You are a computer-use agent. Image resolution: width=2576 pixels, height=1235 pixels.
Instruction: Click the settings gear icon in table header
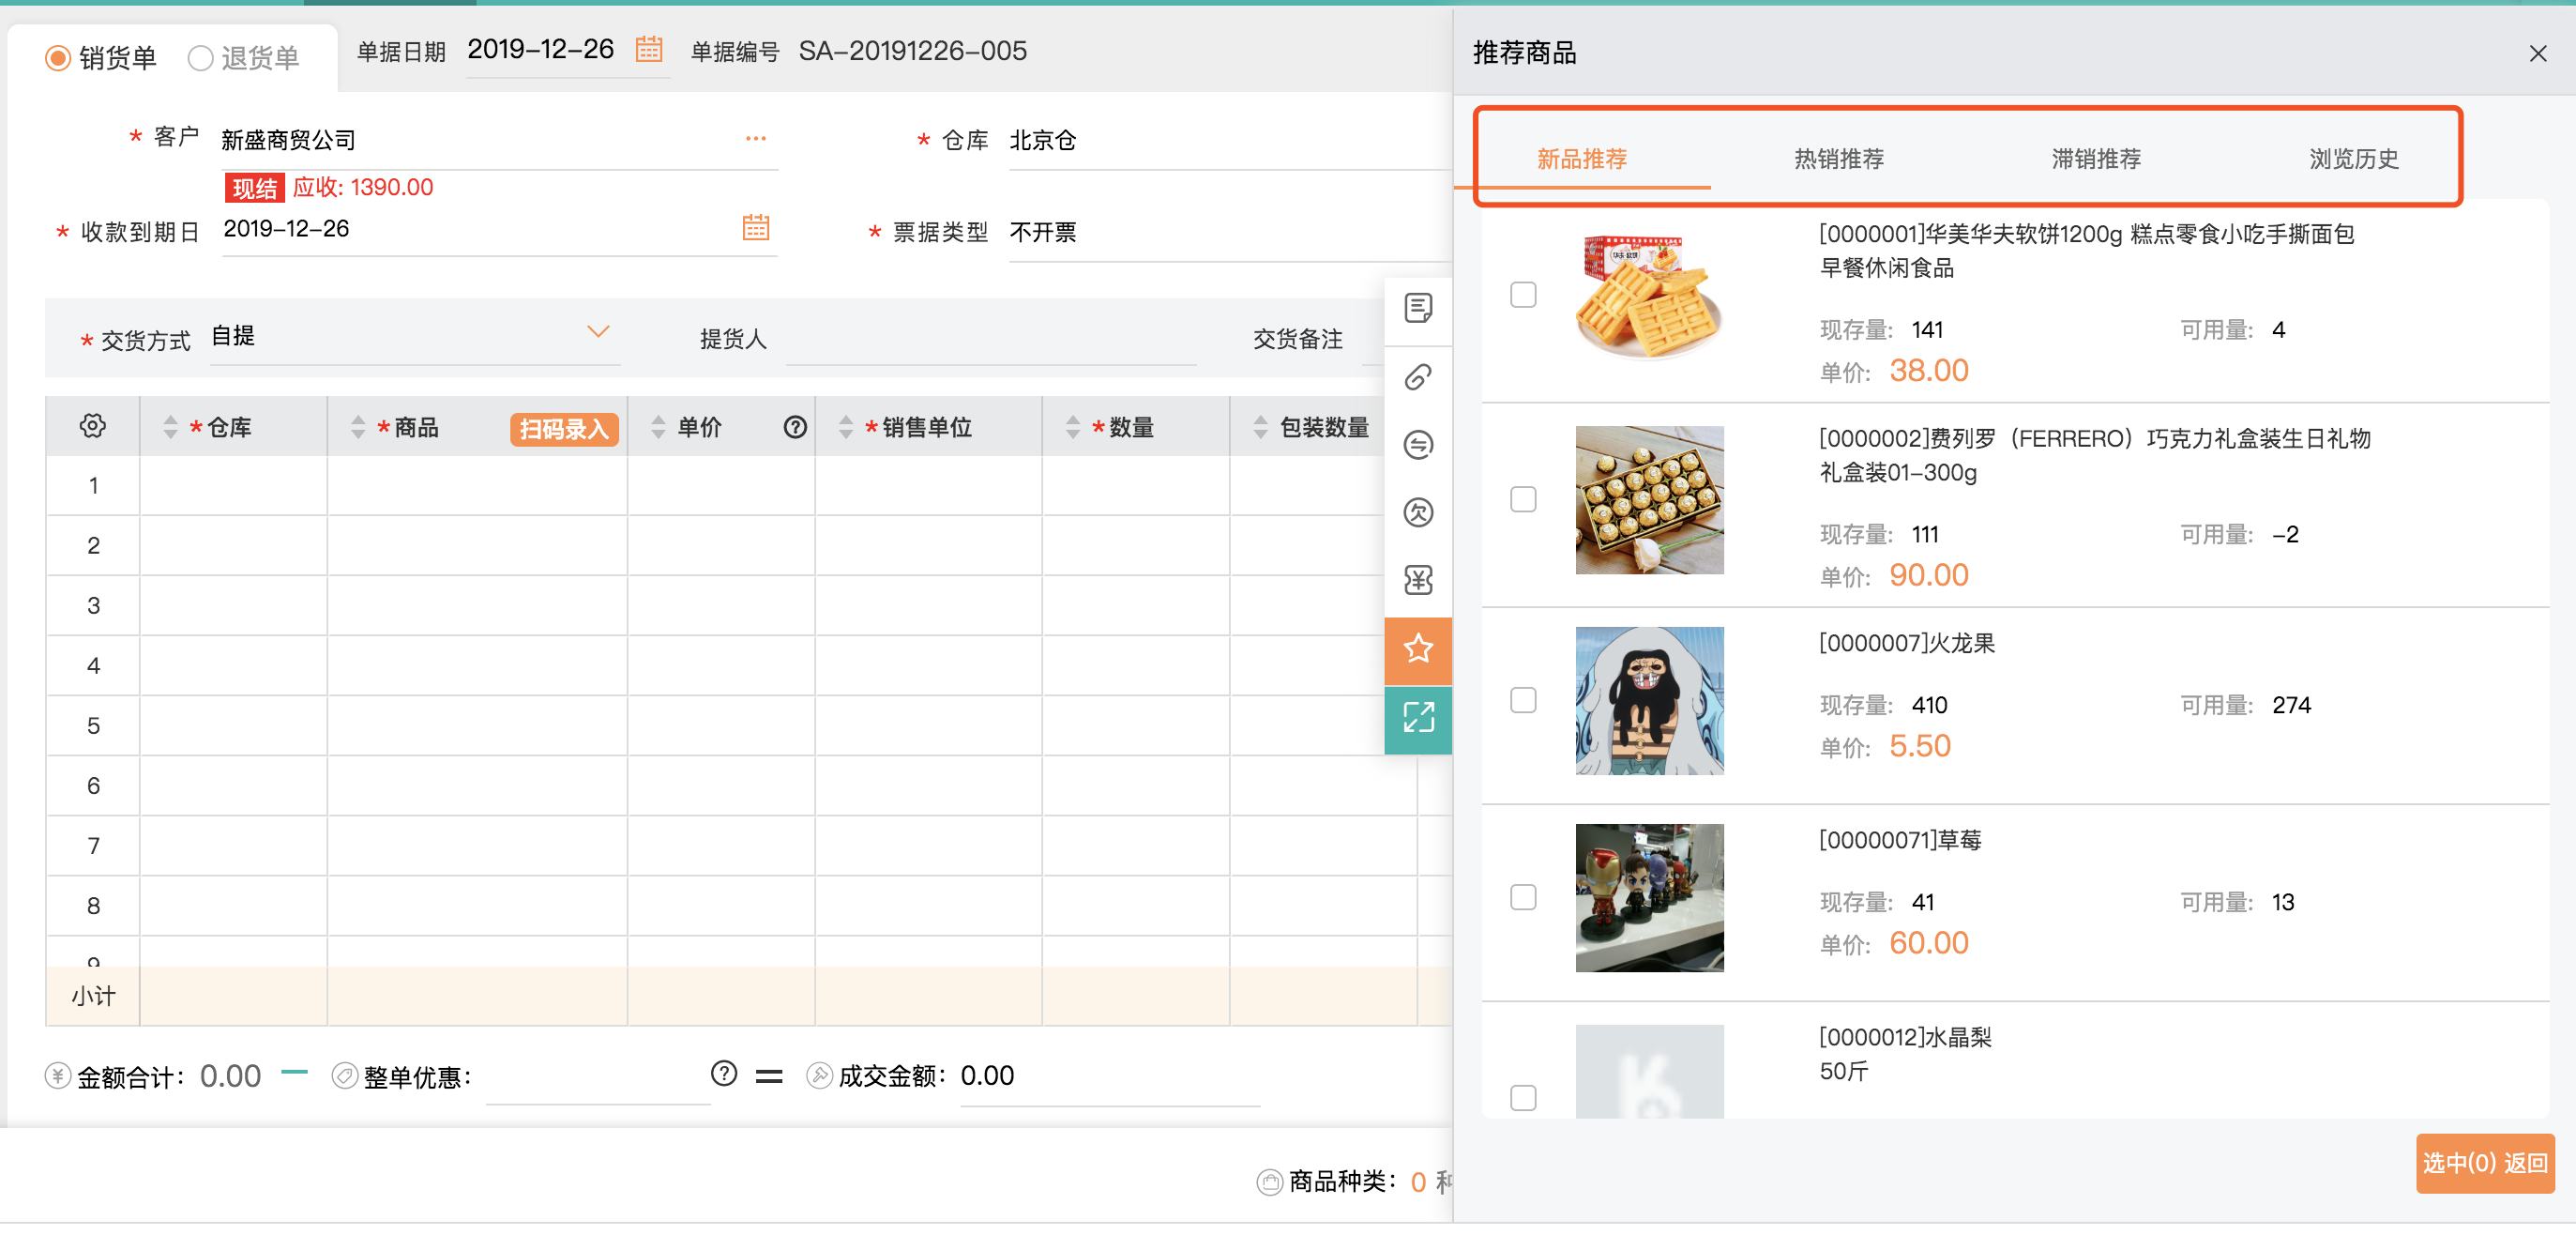[89, 428]
